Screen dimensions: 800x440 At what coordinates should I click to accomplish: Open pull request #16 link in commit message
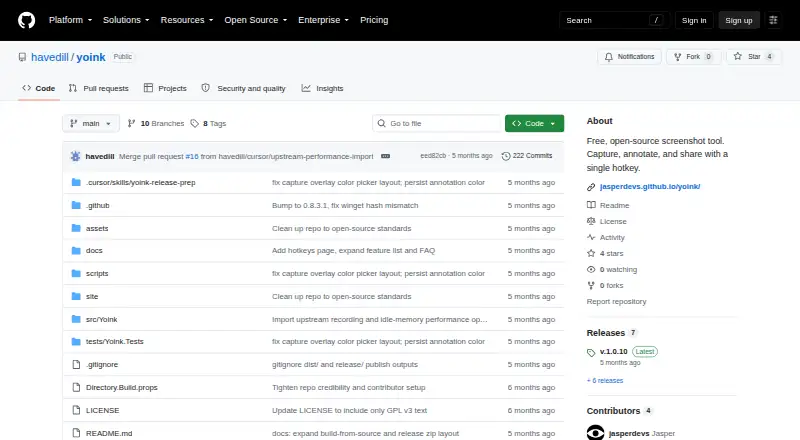point(192,156)
